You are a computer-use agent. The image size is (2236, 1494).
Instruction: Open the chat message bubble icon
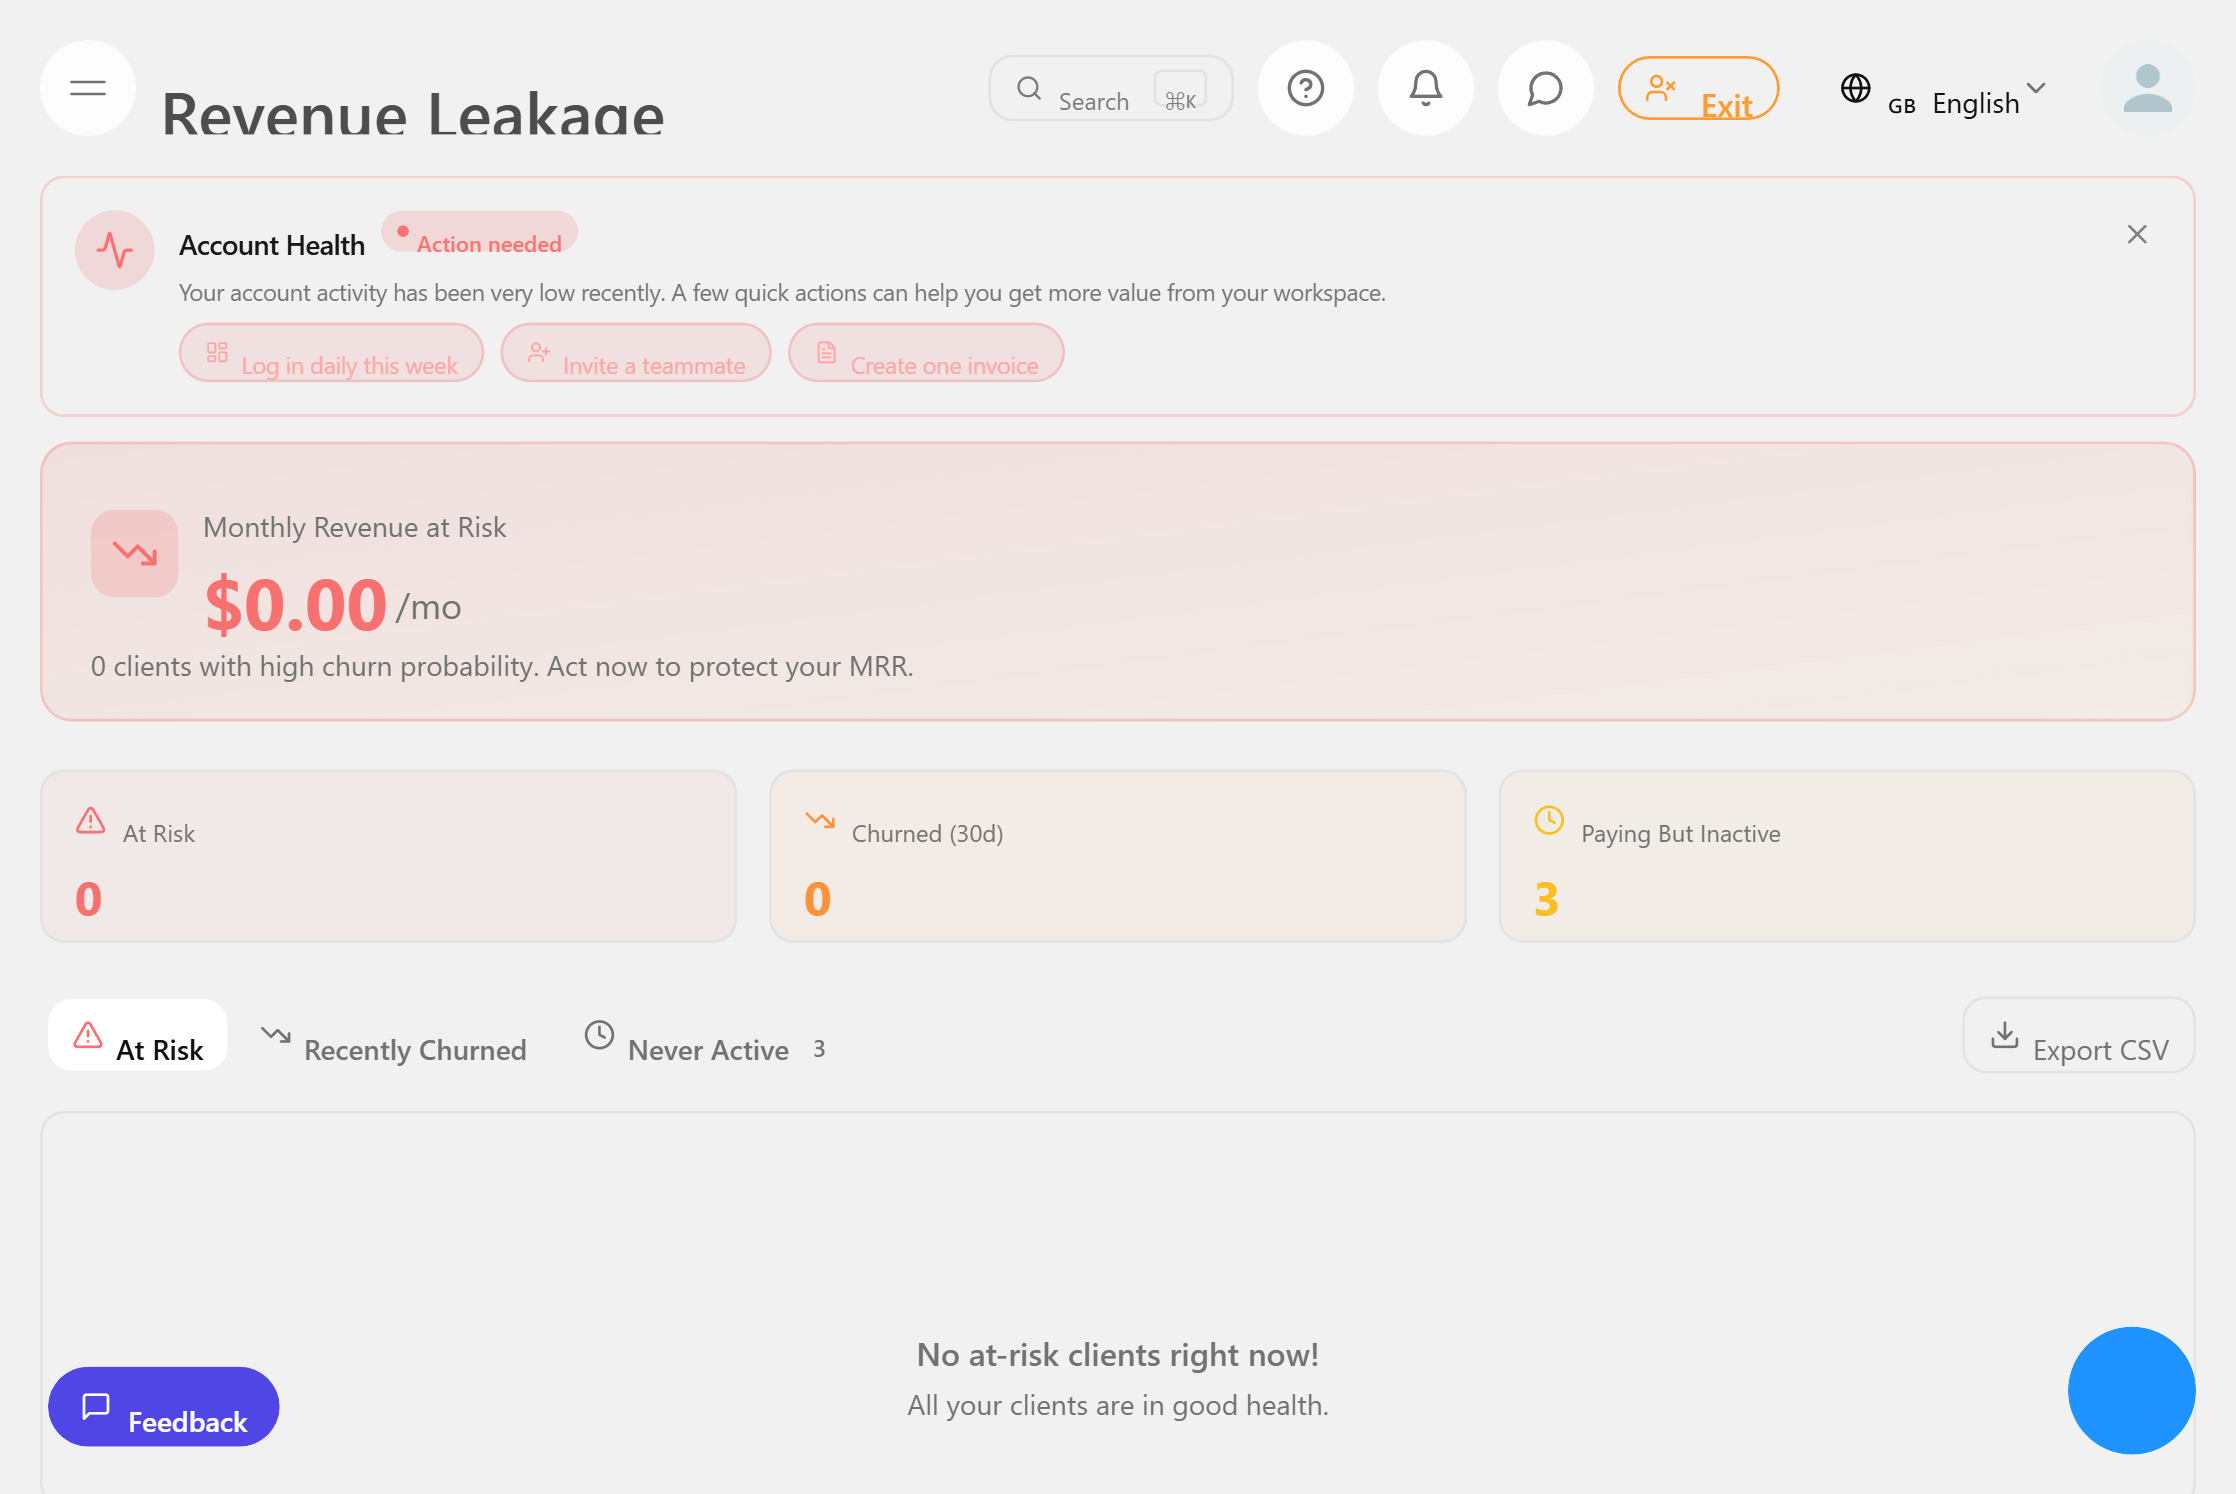pos(1545,88)
